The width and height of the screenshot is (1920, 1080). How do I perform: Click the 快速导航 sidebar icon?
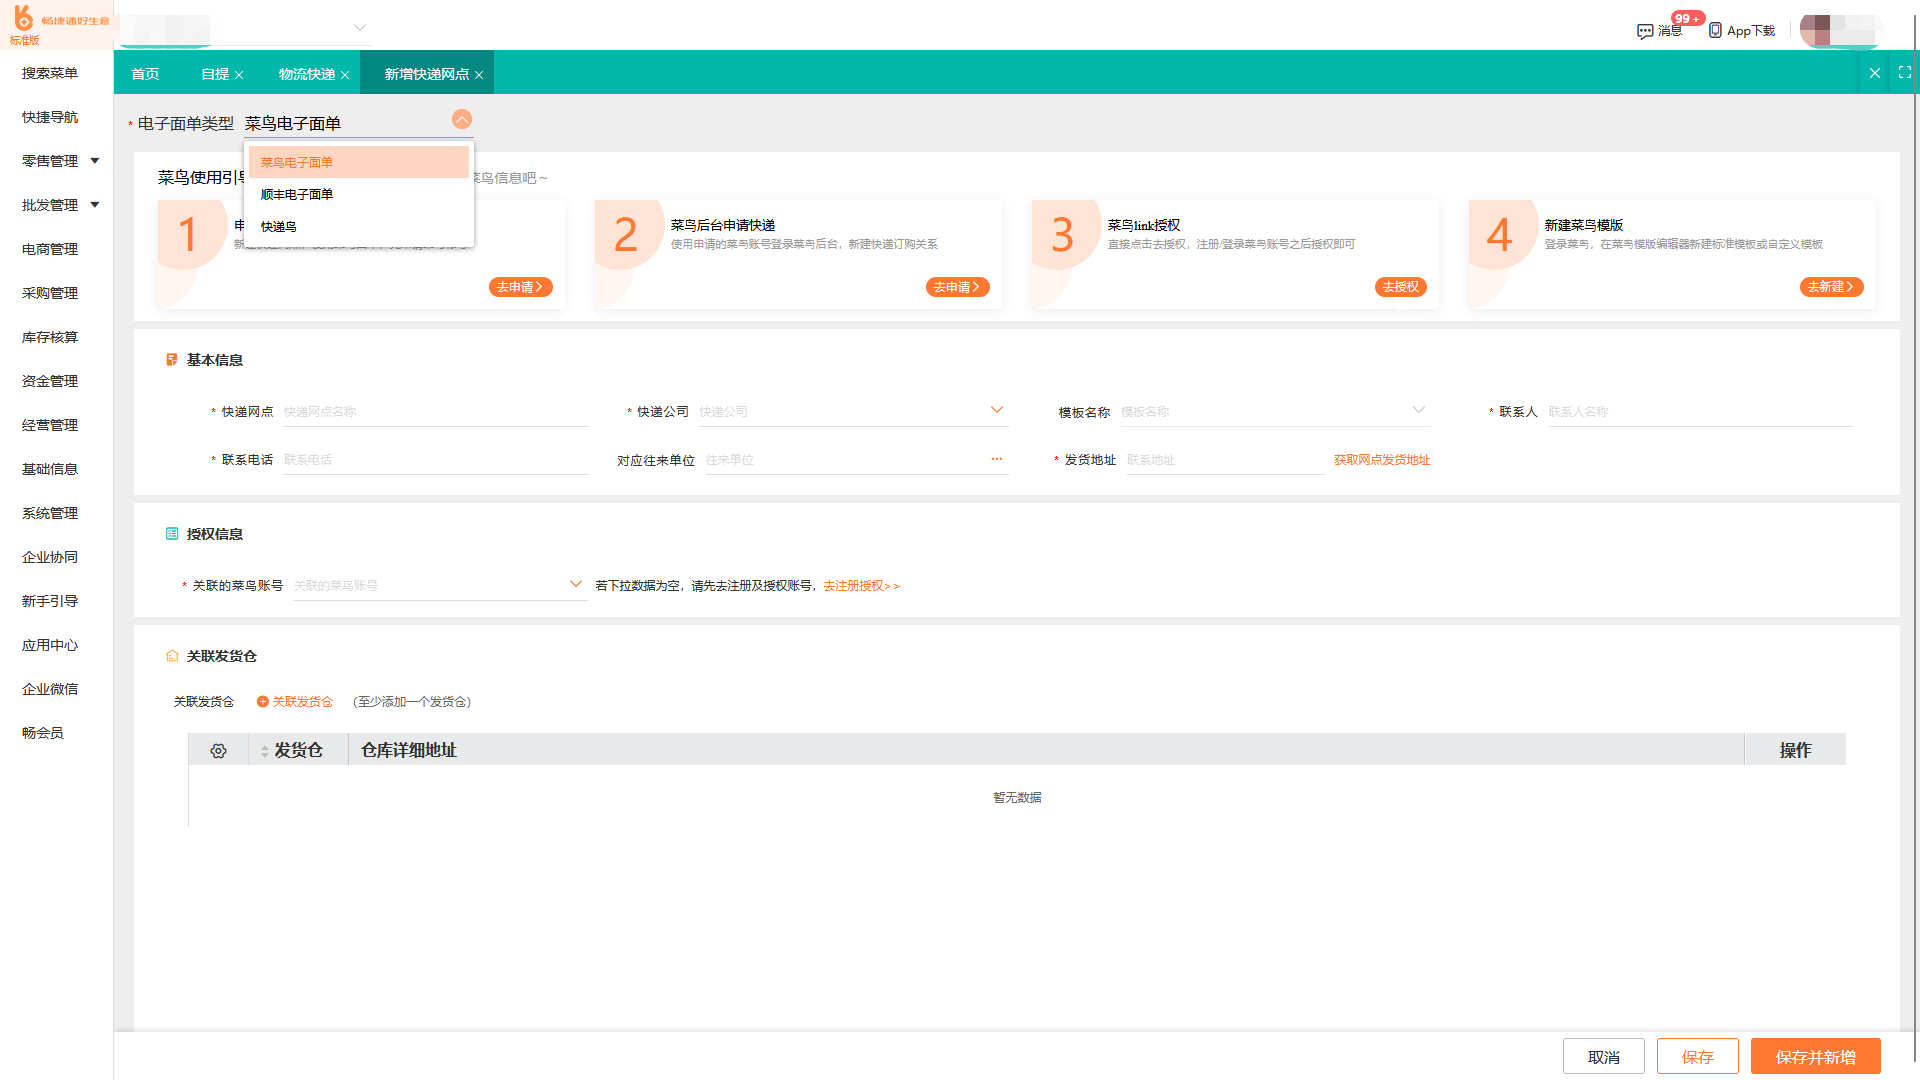50,117
